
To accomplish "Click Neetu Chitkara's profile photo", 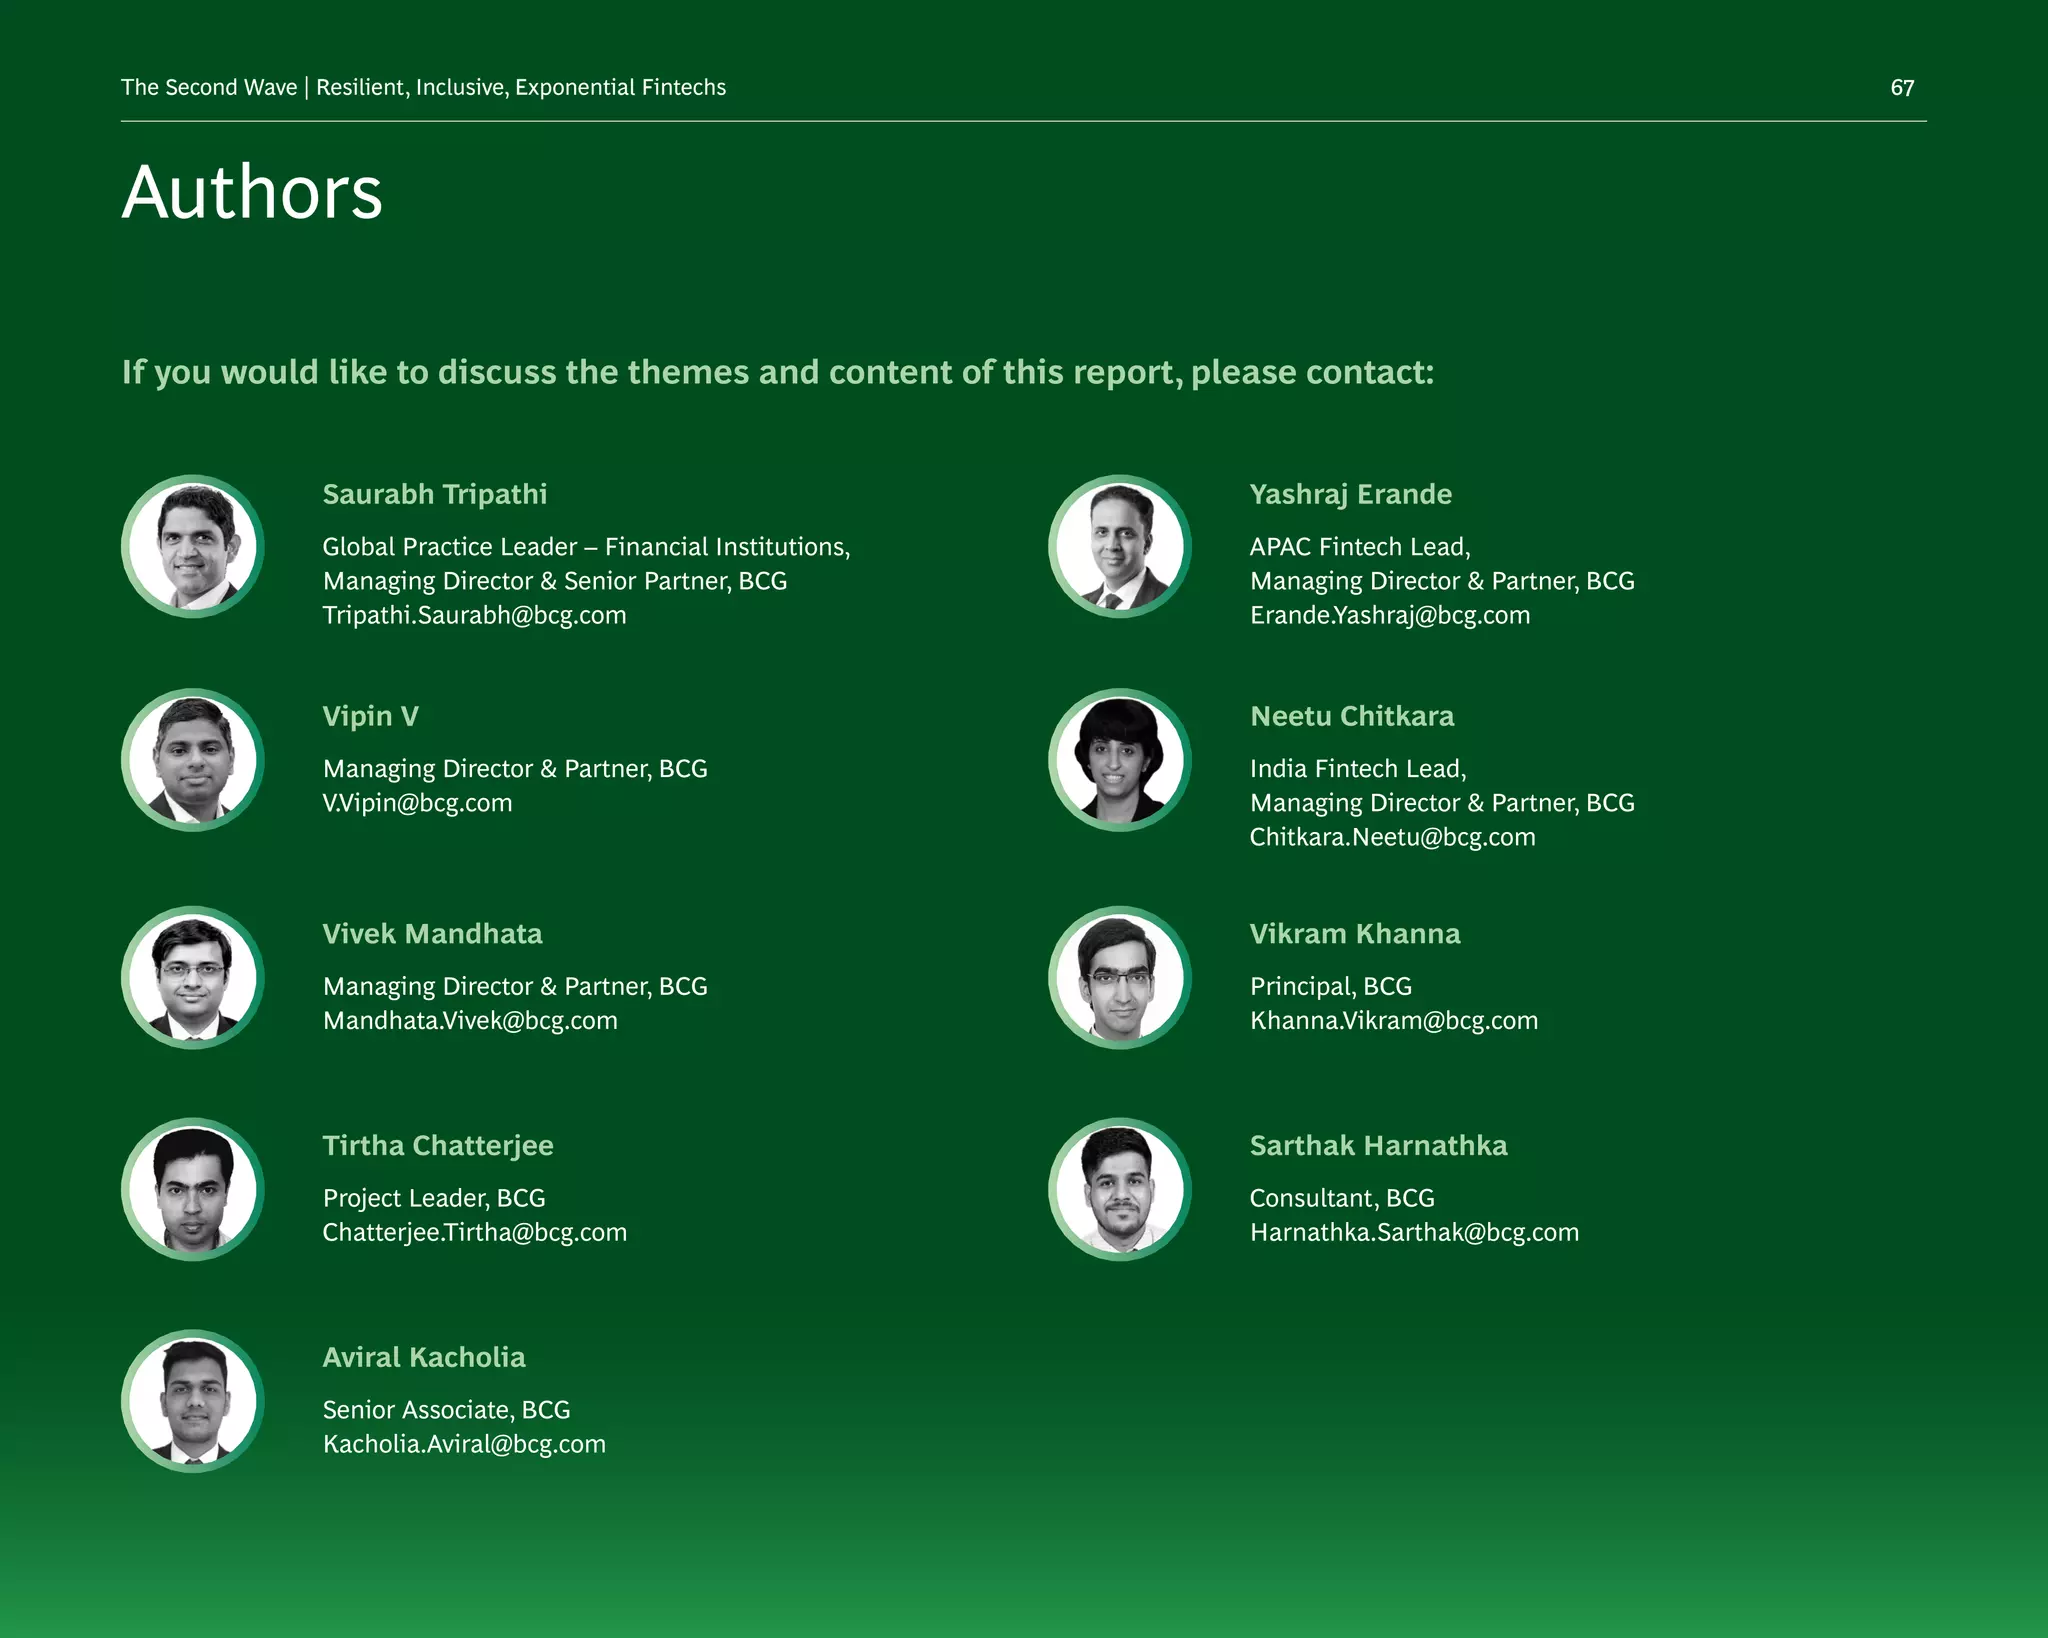I will tap(1122, 762).
